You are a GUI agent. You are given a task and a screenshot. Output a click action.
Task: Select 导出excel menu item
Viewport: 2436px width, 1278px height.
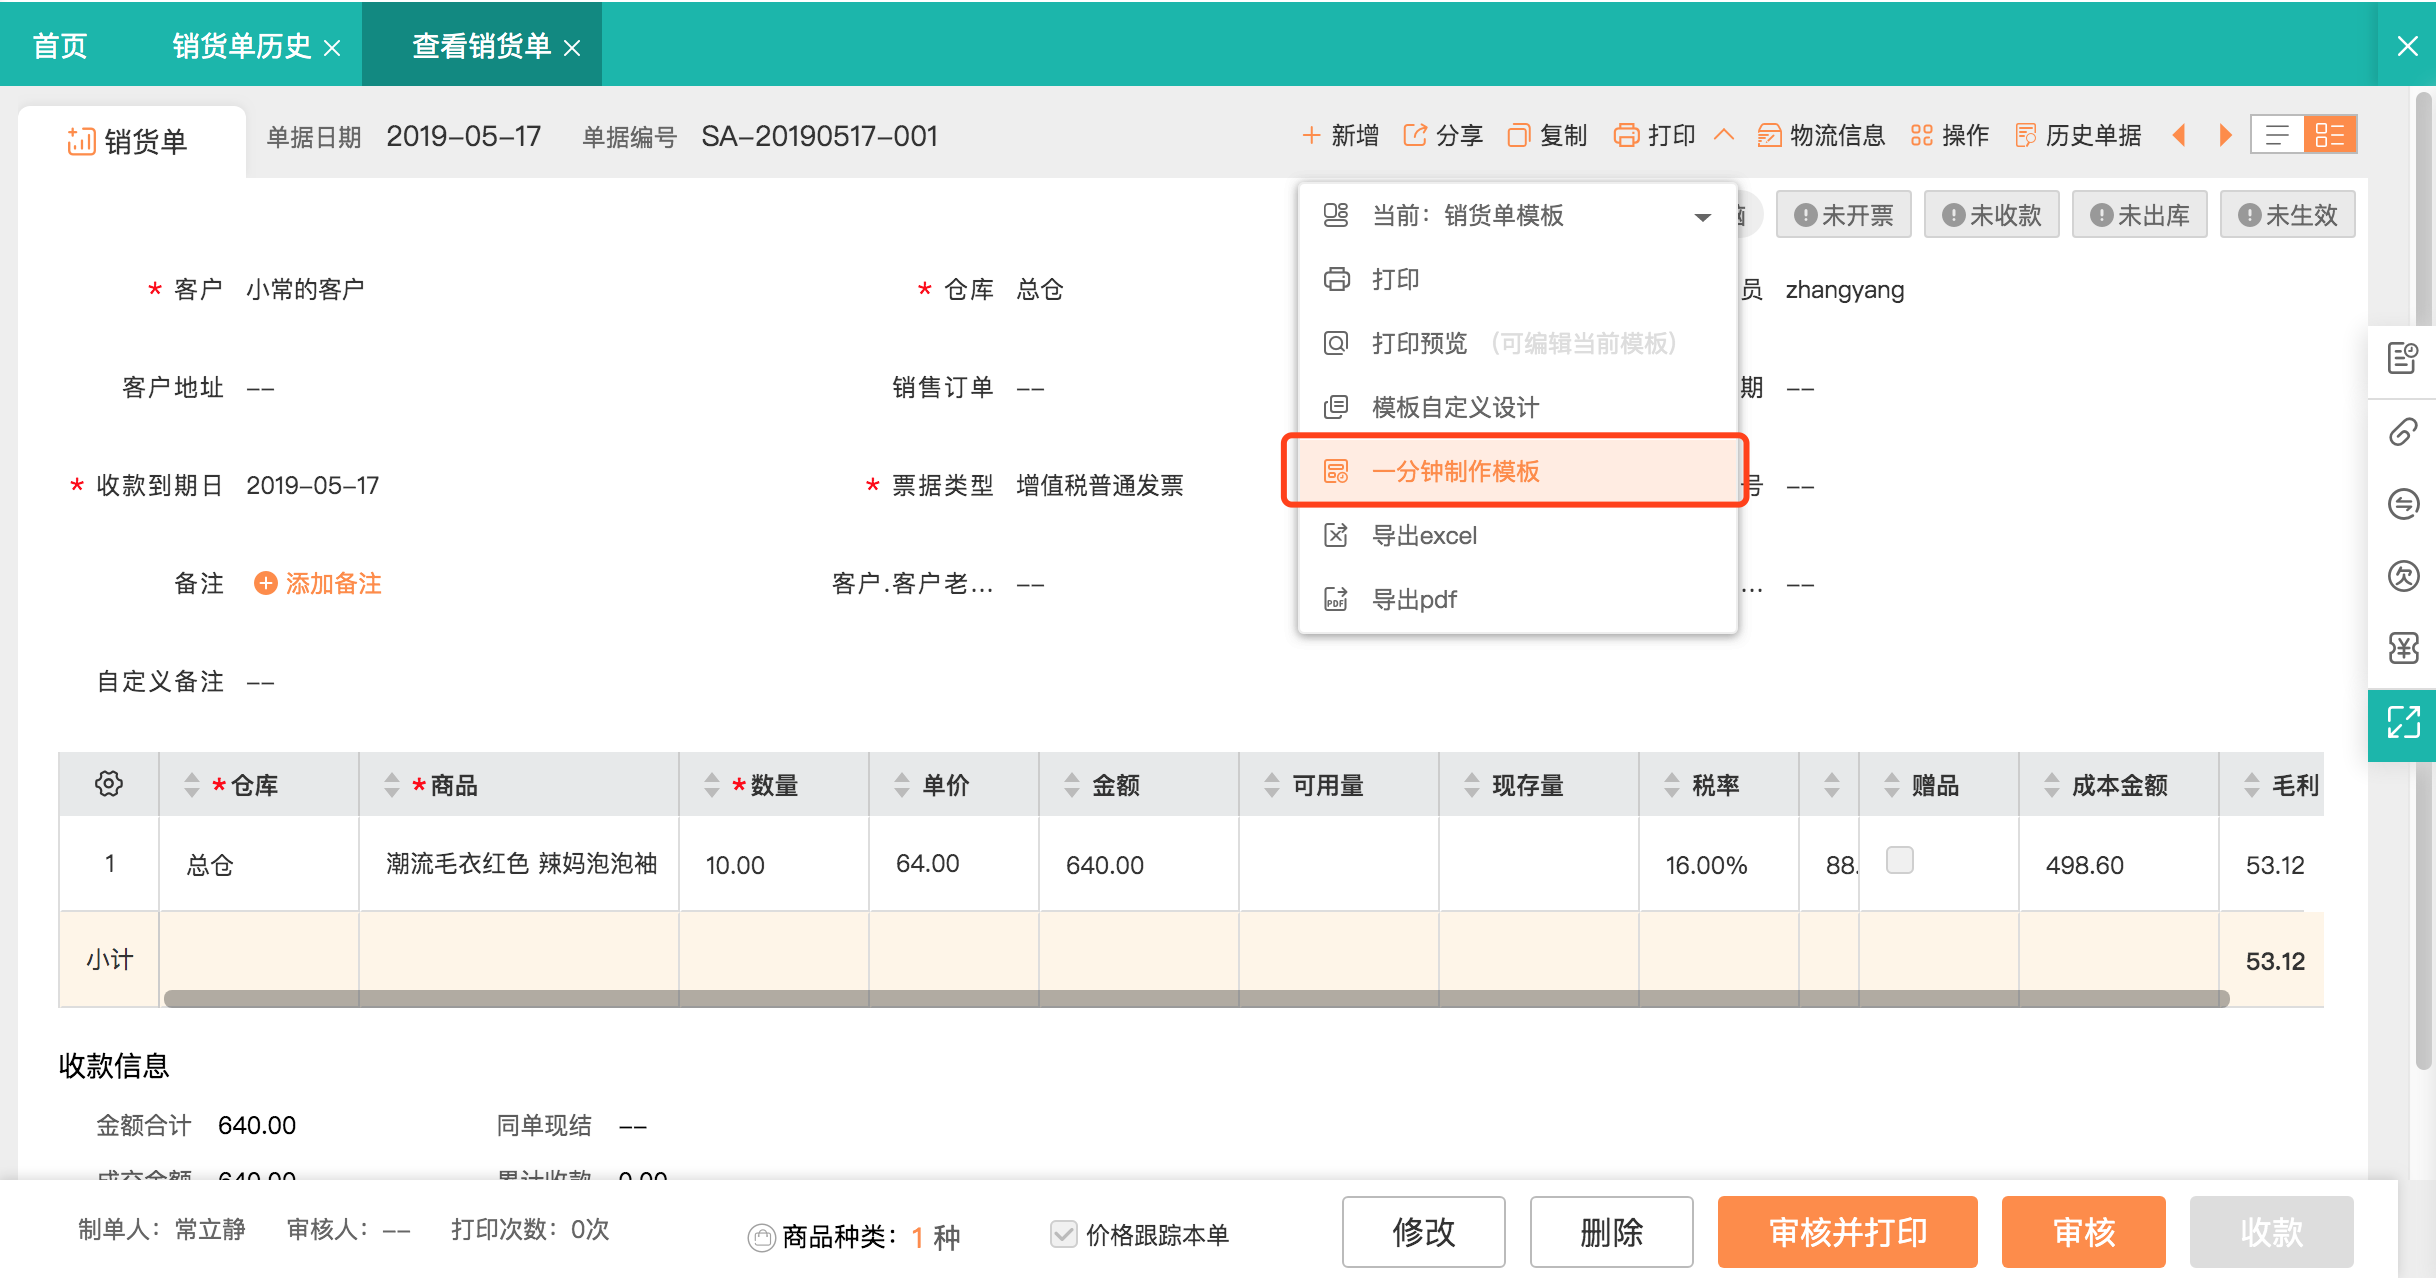1426,535
